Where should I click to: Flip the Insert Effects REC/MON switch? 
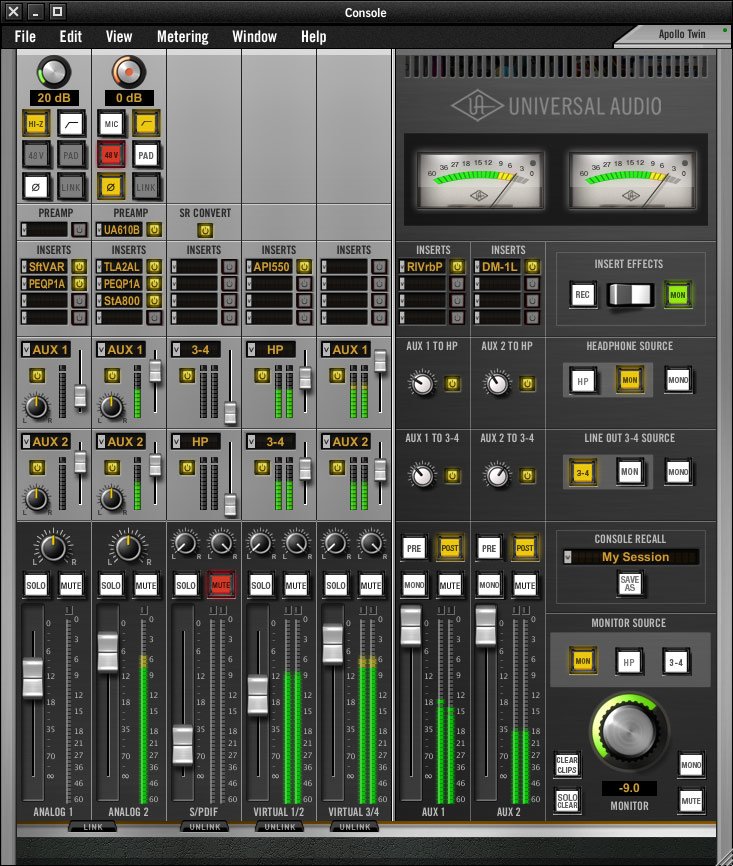pos(630,295)
